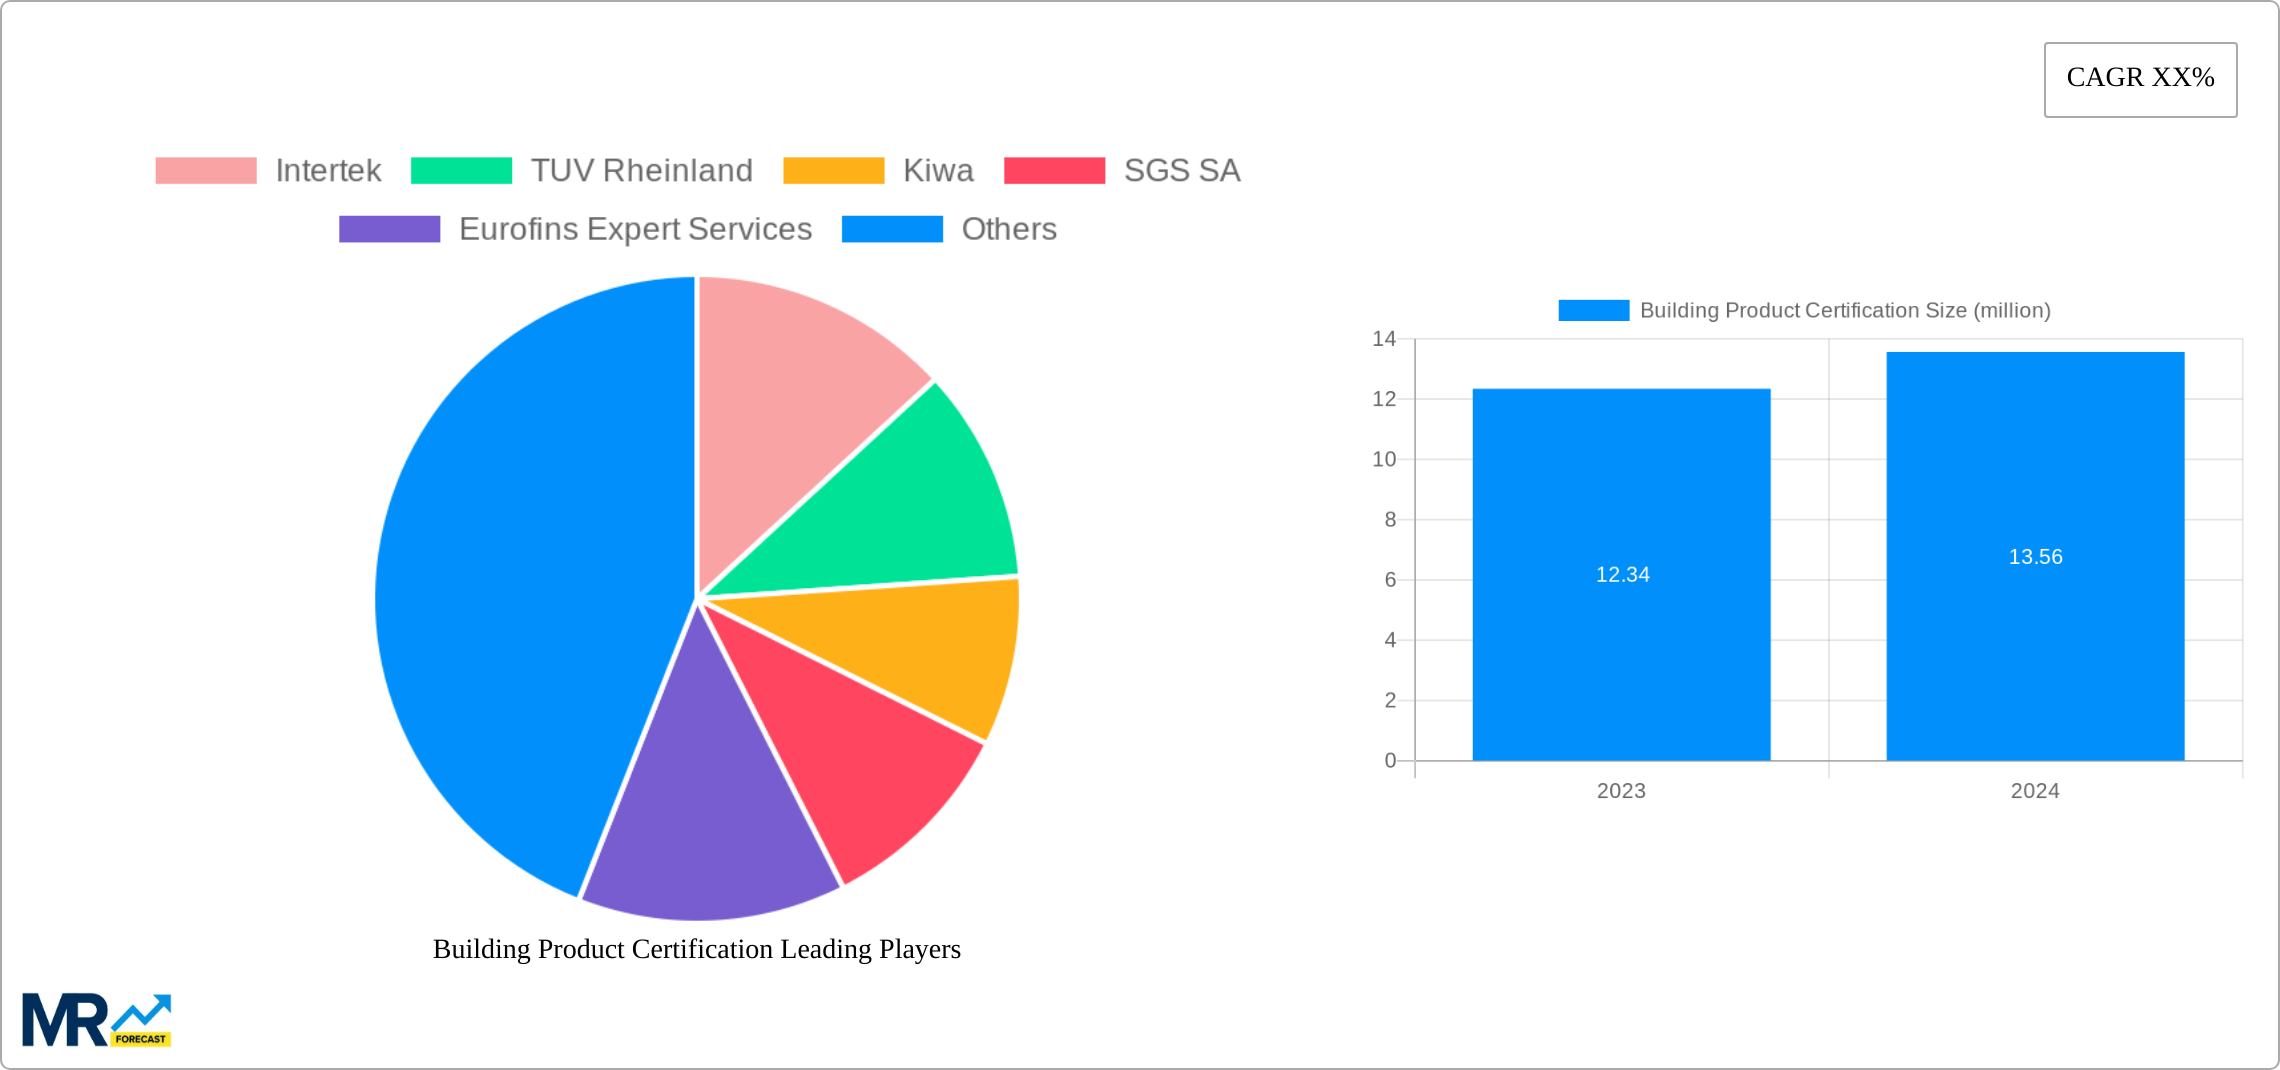Select the Intertek legend color swatch

[x=205, y=170]
